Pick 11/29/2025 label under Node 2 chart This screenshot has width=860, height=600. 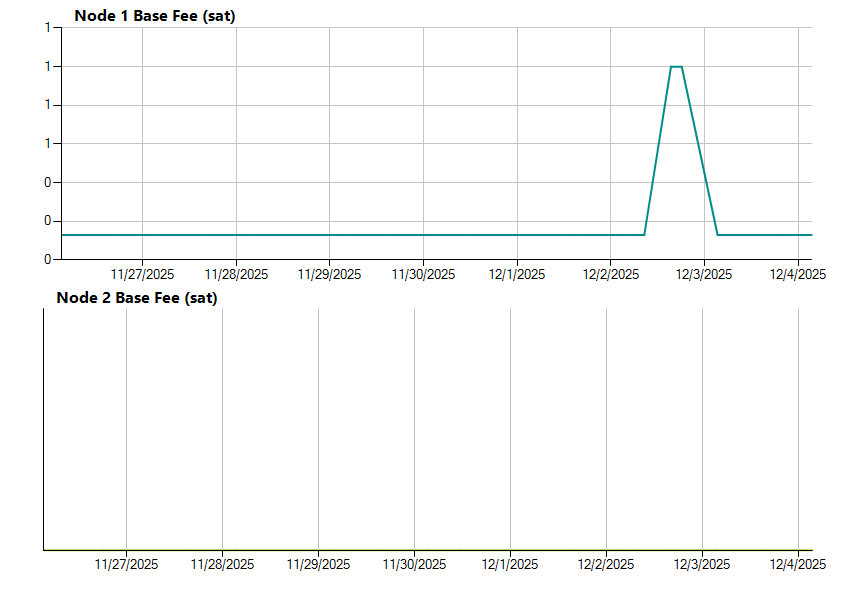pyautogui.click(x=318, y=564)
